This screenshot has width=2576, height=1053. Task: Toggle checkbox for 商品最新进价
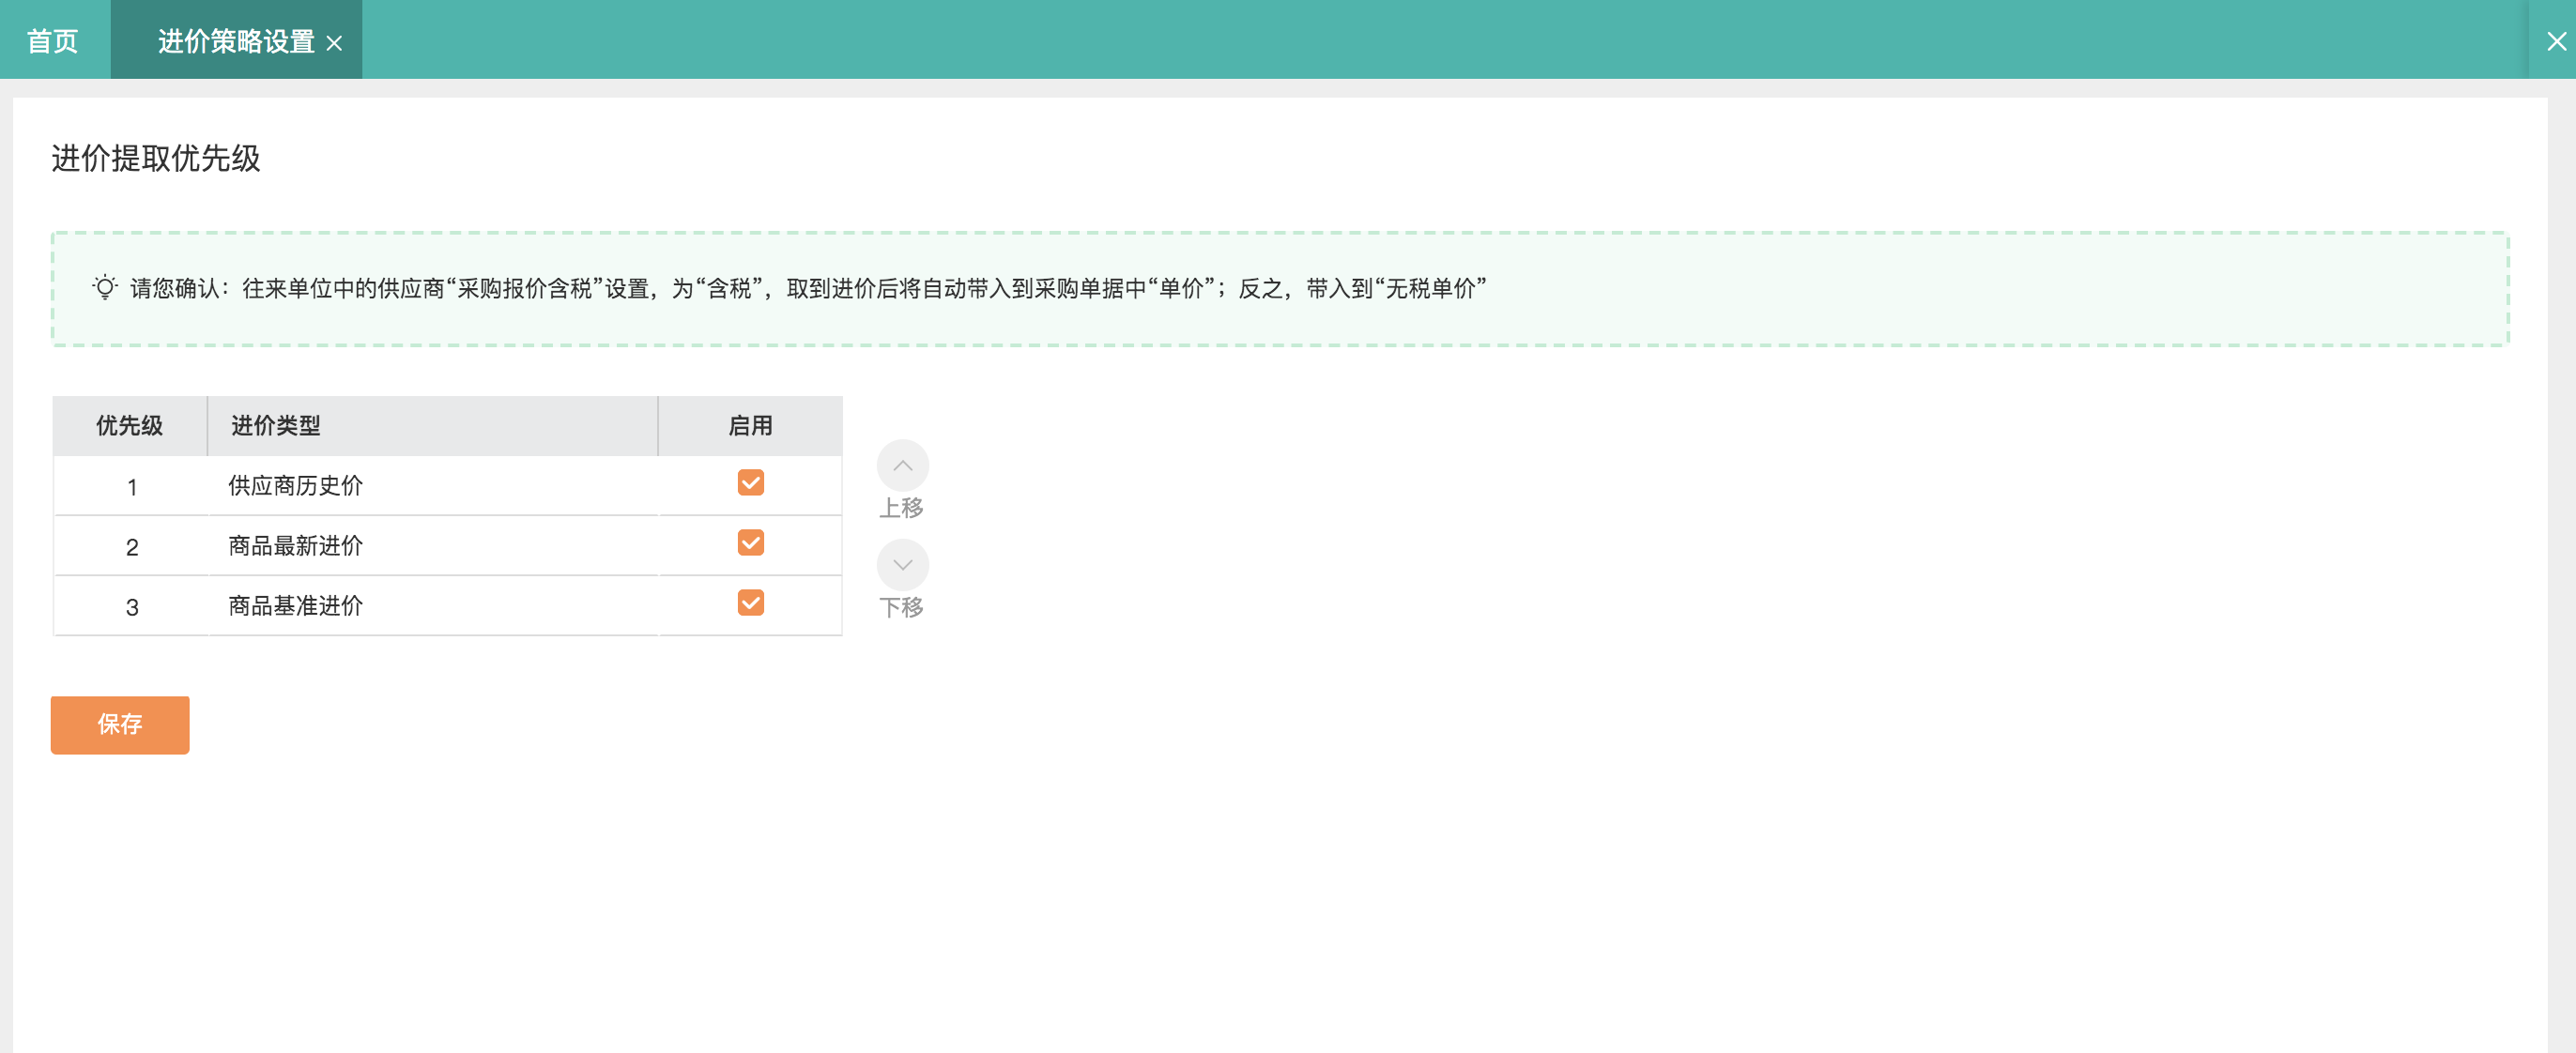click(751, 542)
